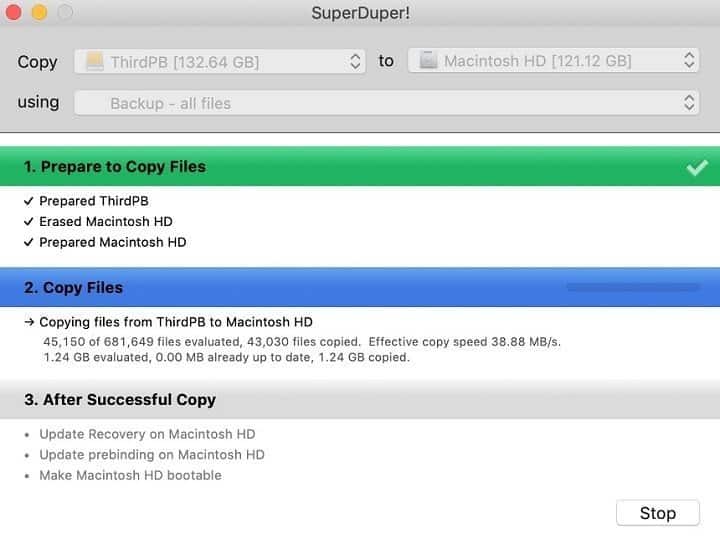Viewport: 720px width, 539px height.
Task: Click the text Prepared ThirdPB
Action: (x=94, y=201)
